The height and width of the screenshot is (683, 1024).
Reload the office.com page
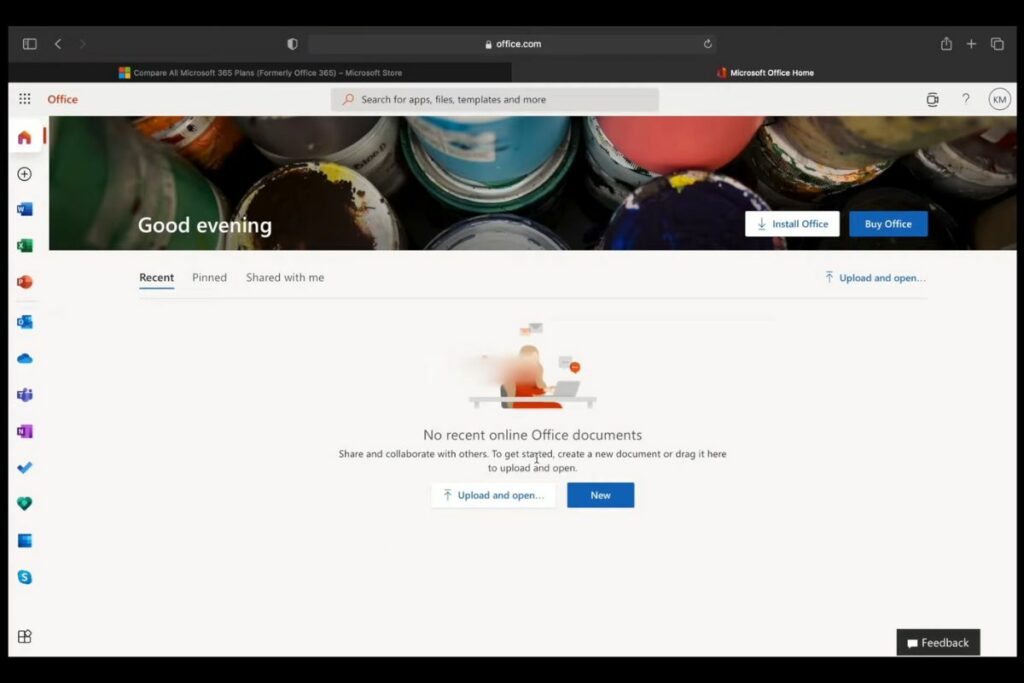[x=707, y=44]
